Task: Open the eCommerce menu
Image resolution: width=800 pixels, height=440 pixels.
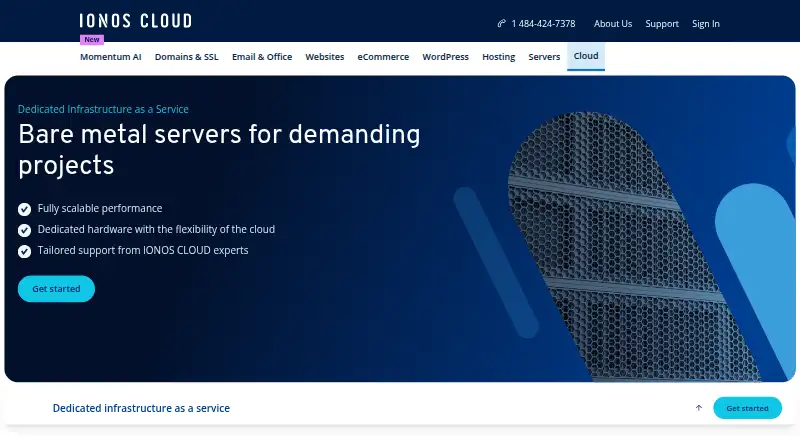Action: tap(383, 57)
